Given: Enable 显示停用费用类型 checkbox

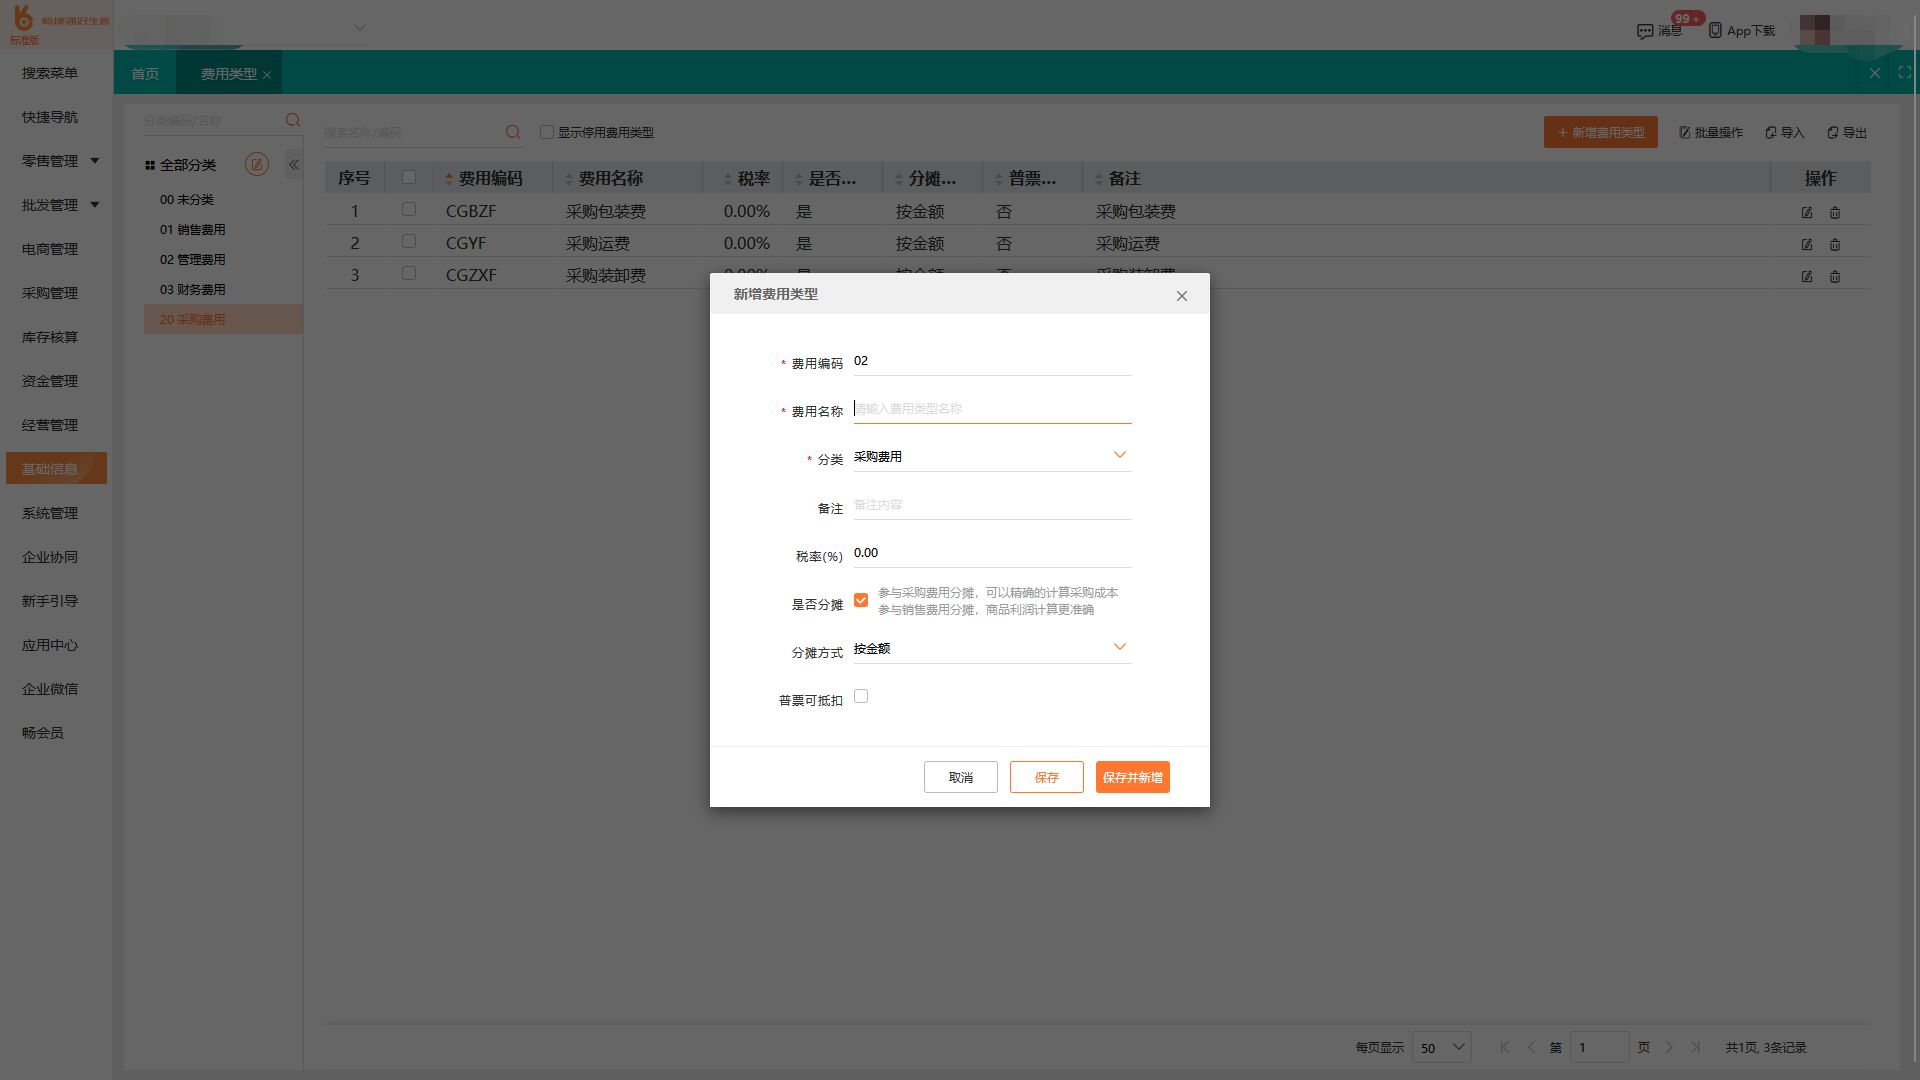Looking at the screenshot, I should click(545, 132).
